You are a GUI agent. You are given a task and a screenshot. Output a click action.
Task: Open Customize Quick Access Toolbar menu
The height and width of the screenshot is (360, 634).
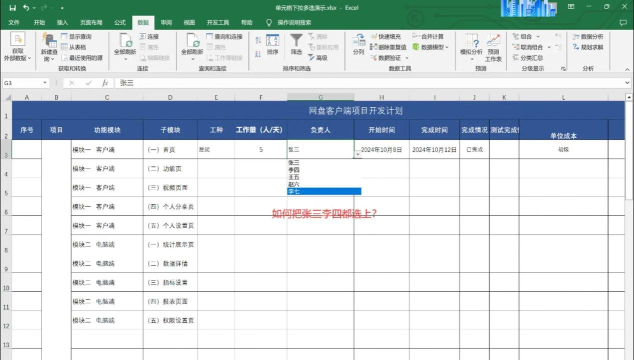(x=62, y=8)
